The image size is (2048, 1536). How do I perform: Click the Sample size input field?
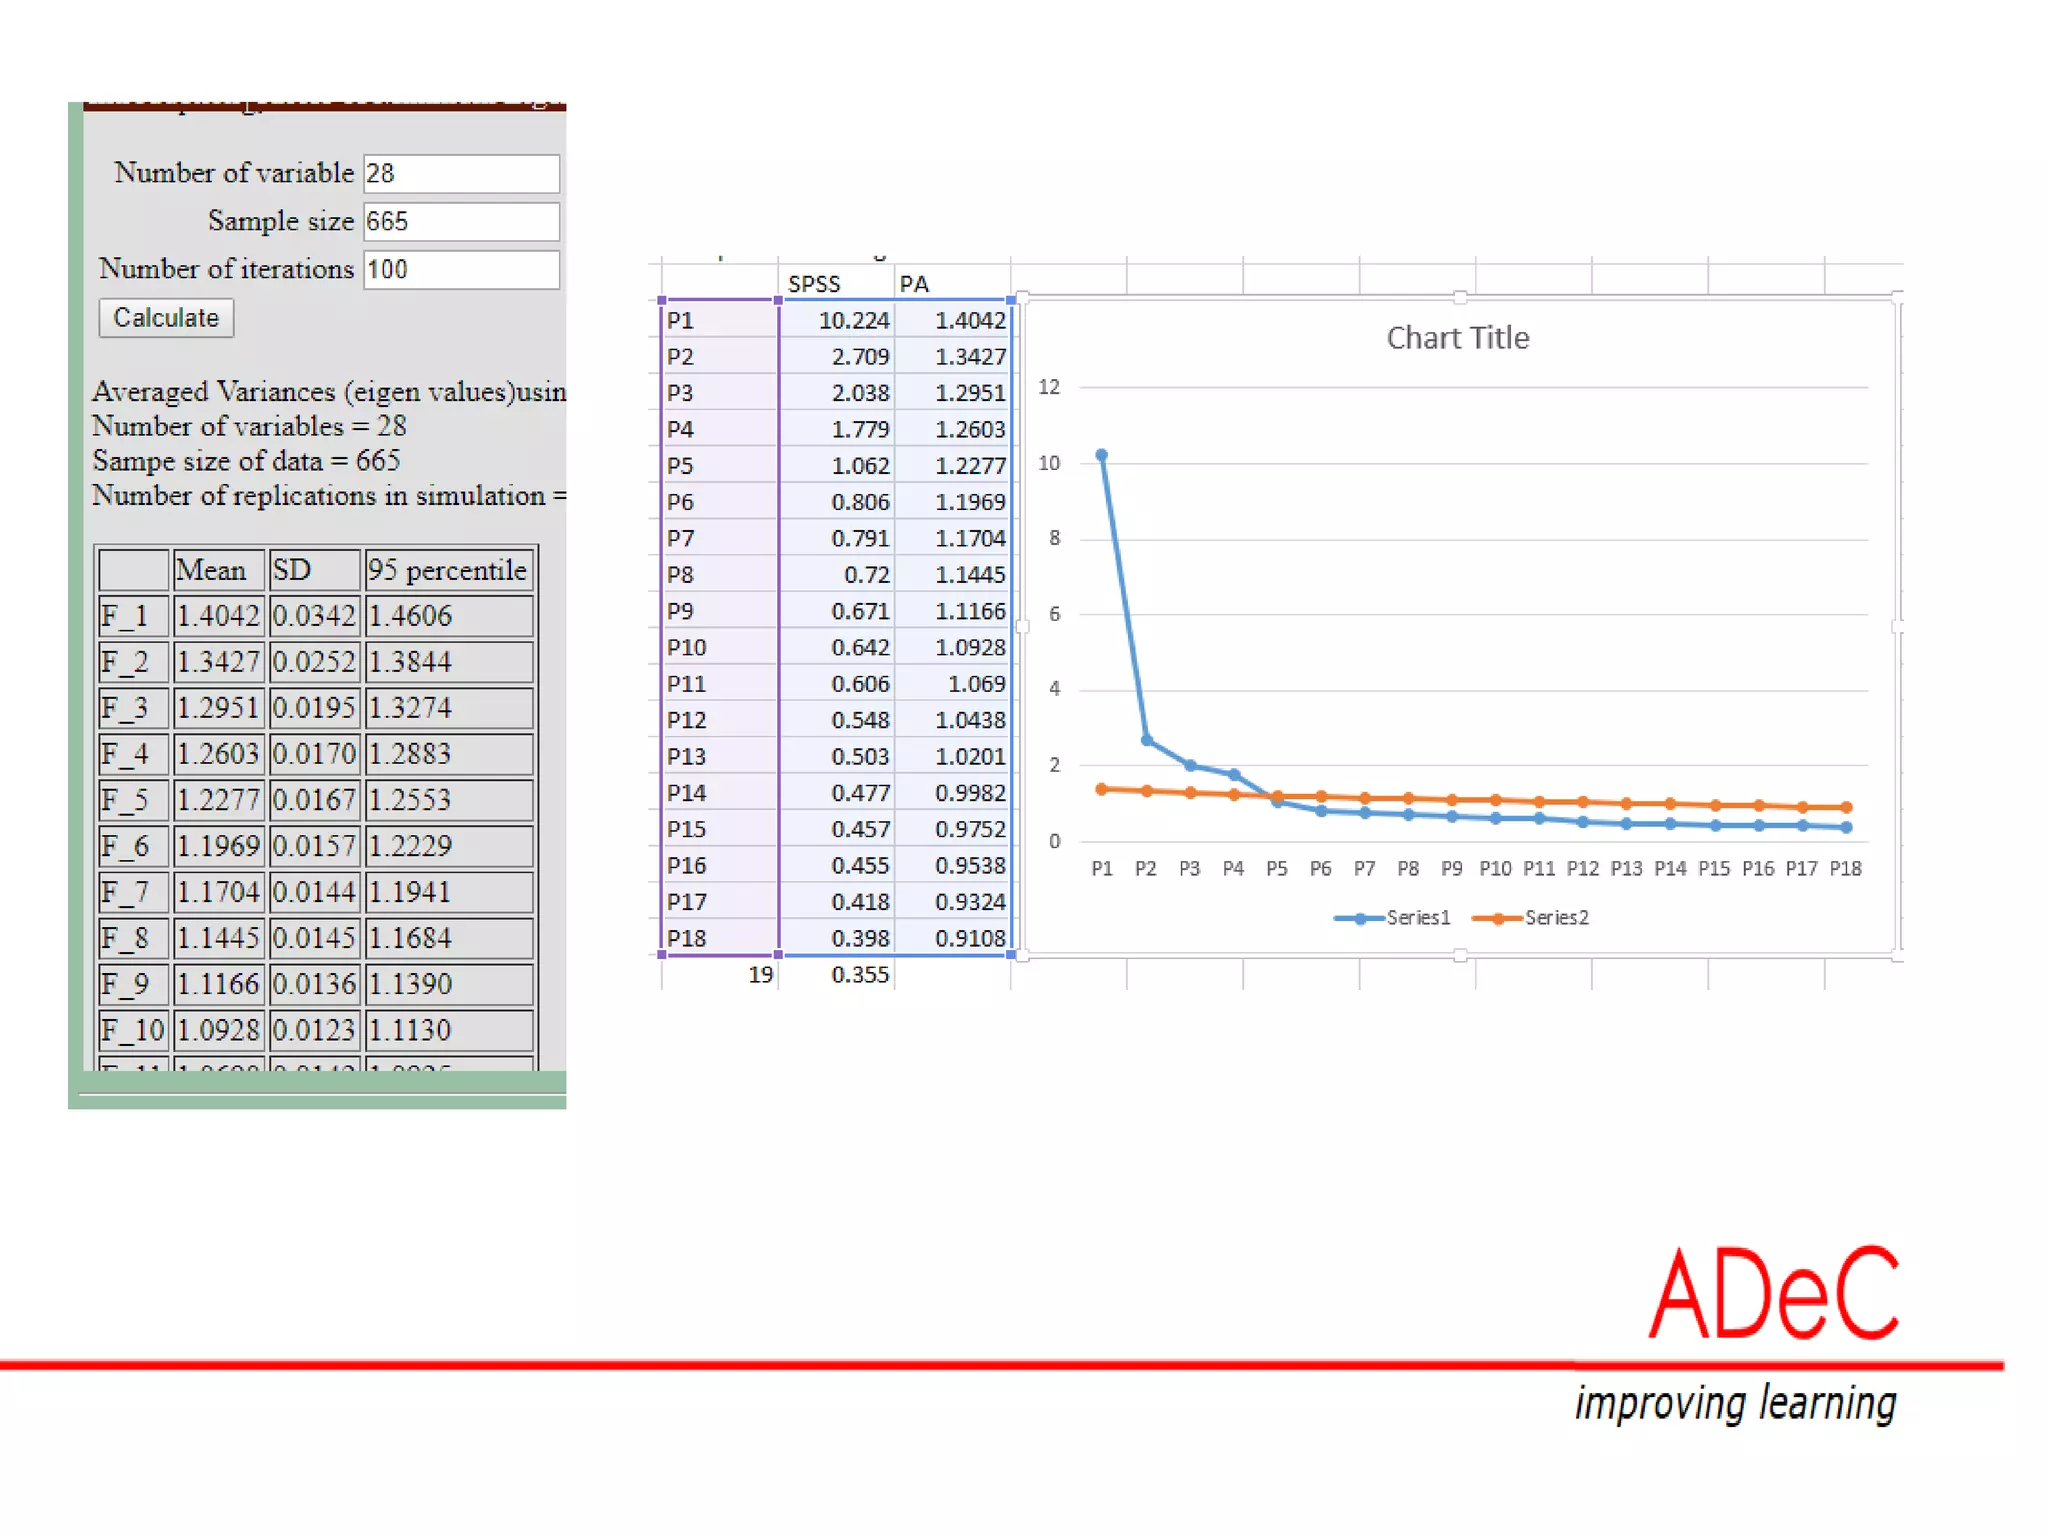pyautogui.click(x=460, y=221)
